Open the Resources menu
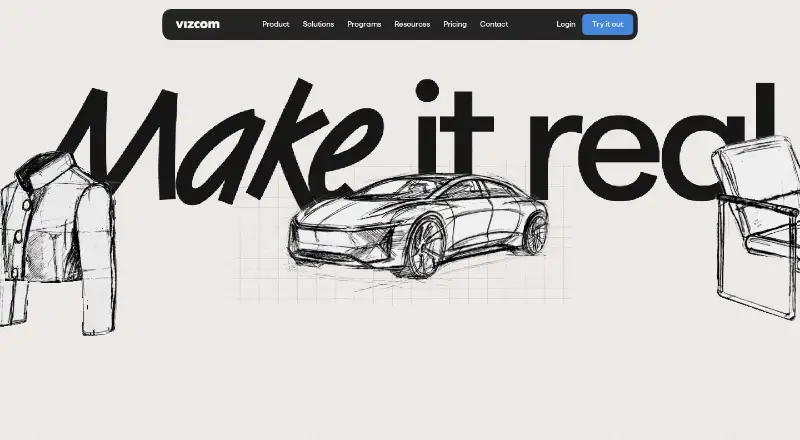800x440 pixels. (x=412, y=24)
